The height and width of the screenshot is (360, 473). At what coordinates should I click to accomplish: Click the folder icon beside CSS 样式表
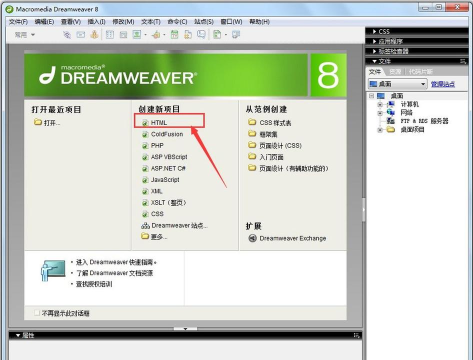(252, 122)
